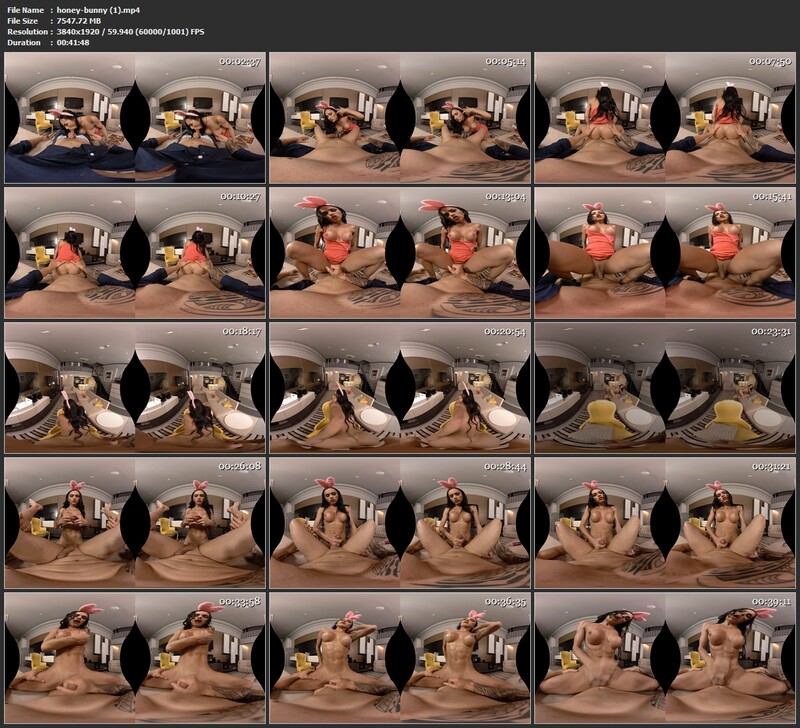Click the thumbnail timestamped 00:18:17
800x728 pixels.
point(135,387)
